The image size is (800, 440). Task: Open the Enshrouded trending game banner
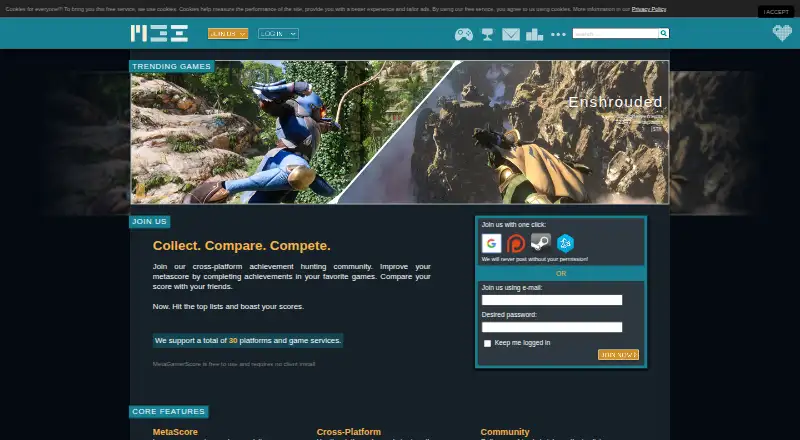point(399,132)
